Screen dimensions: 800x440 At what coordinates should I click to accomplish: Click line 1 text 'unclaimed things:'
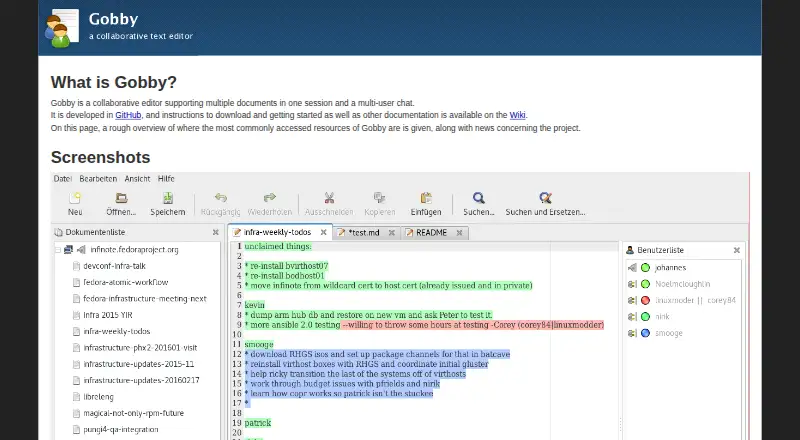tap(278, 246)
